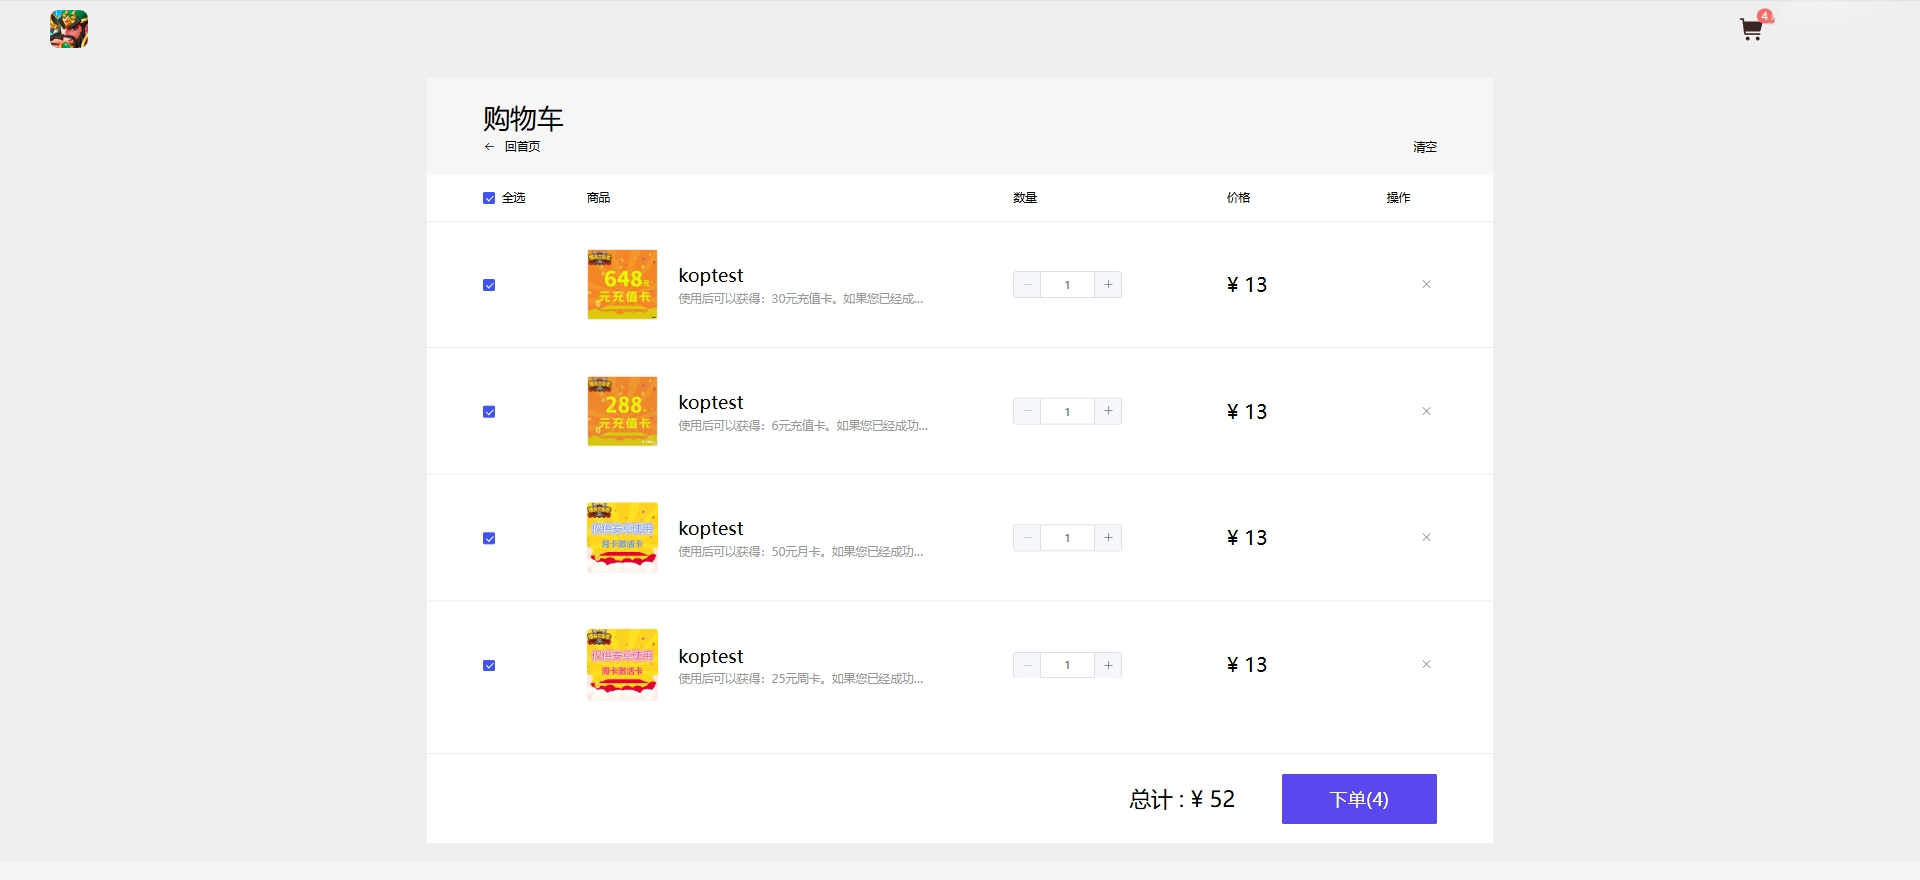Click the 回首页 back link
1920x880 pixels.
[x=521, y=147]
